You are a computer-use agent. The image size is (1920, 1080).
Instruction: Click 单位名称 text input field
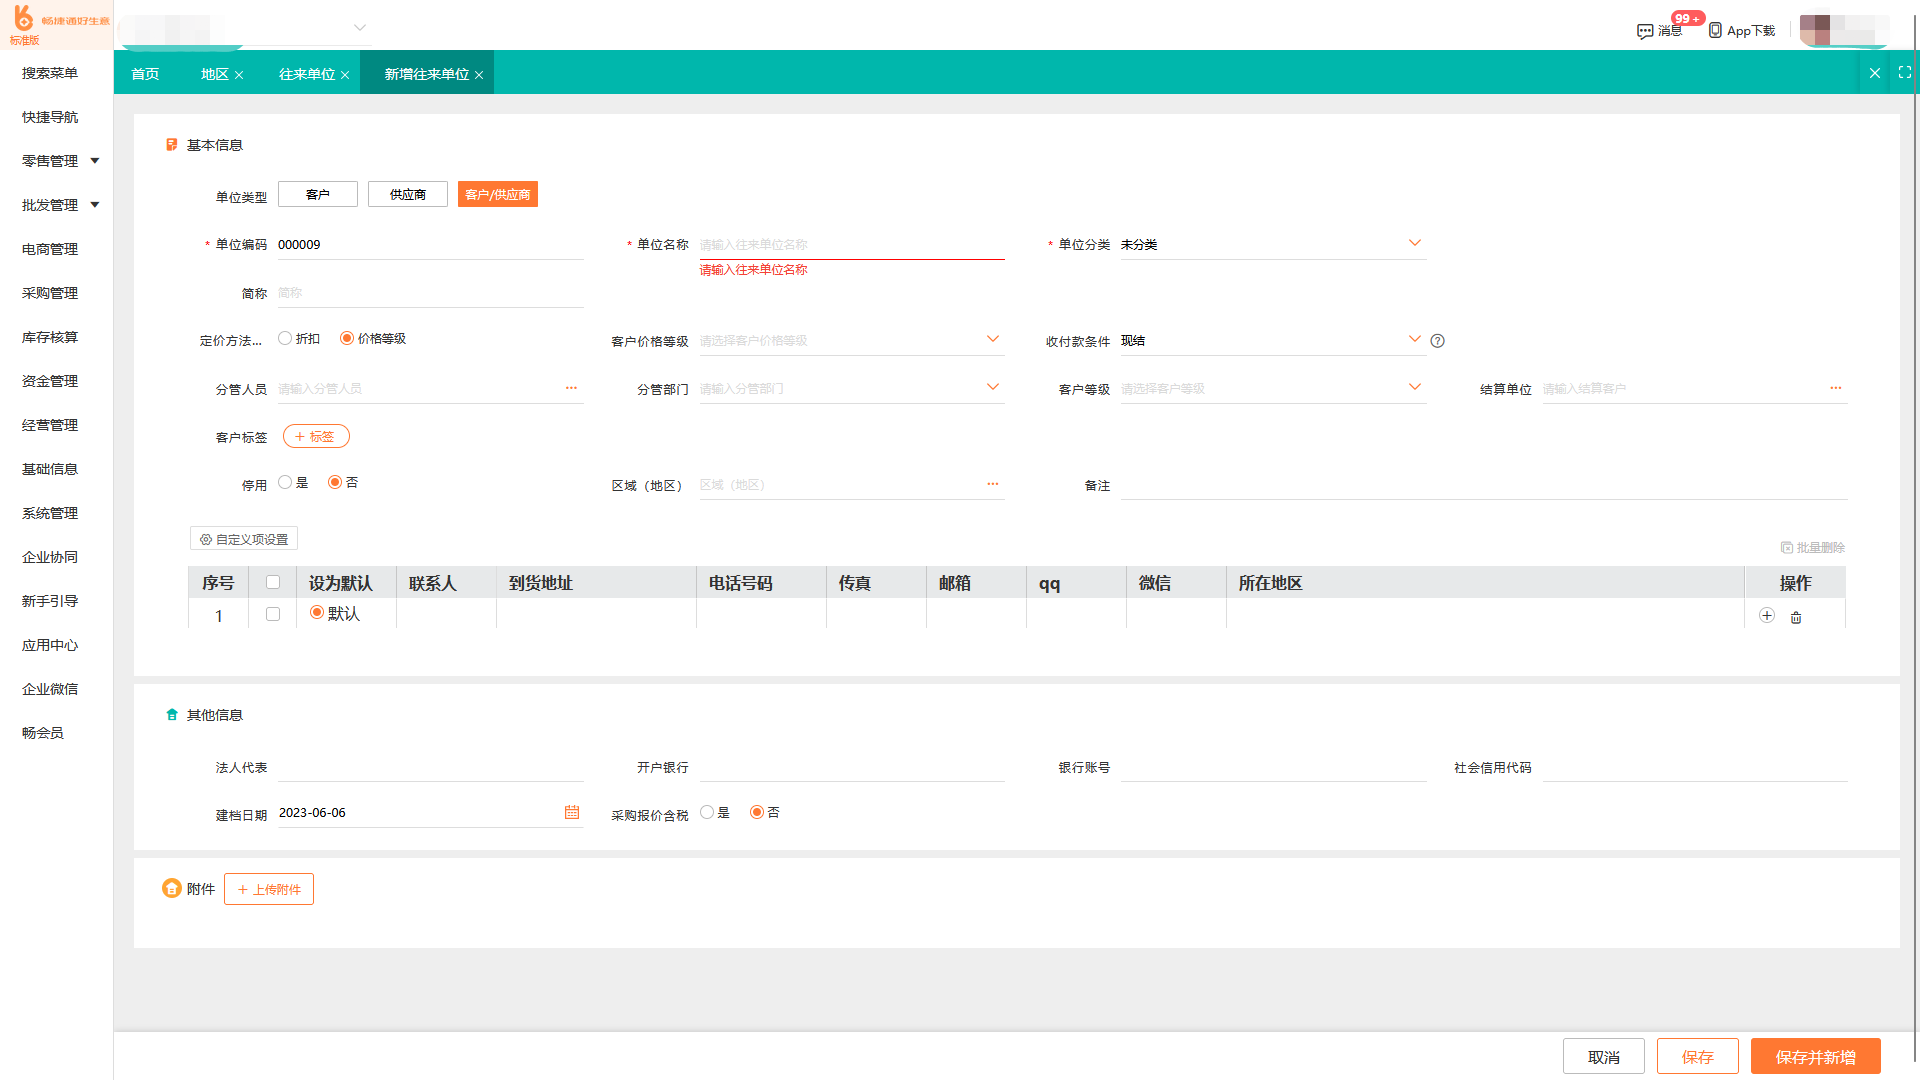tap(851, 244)
